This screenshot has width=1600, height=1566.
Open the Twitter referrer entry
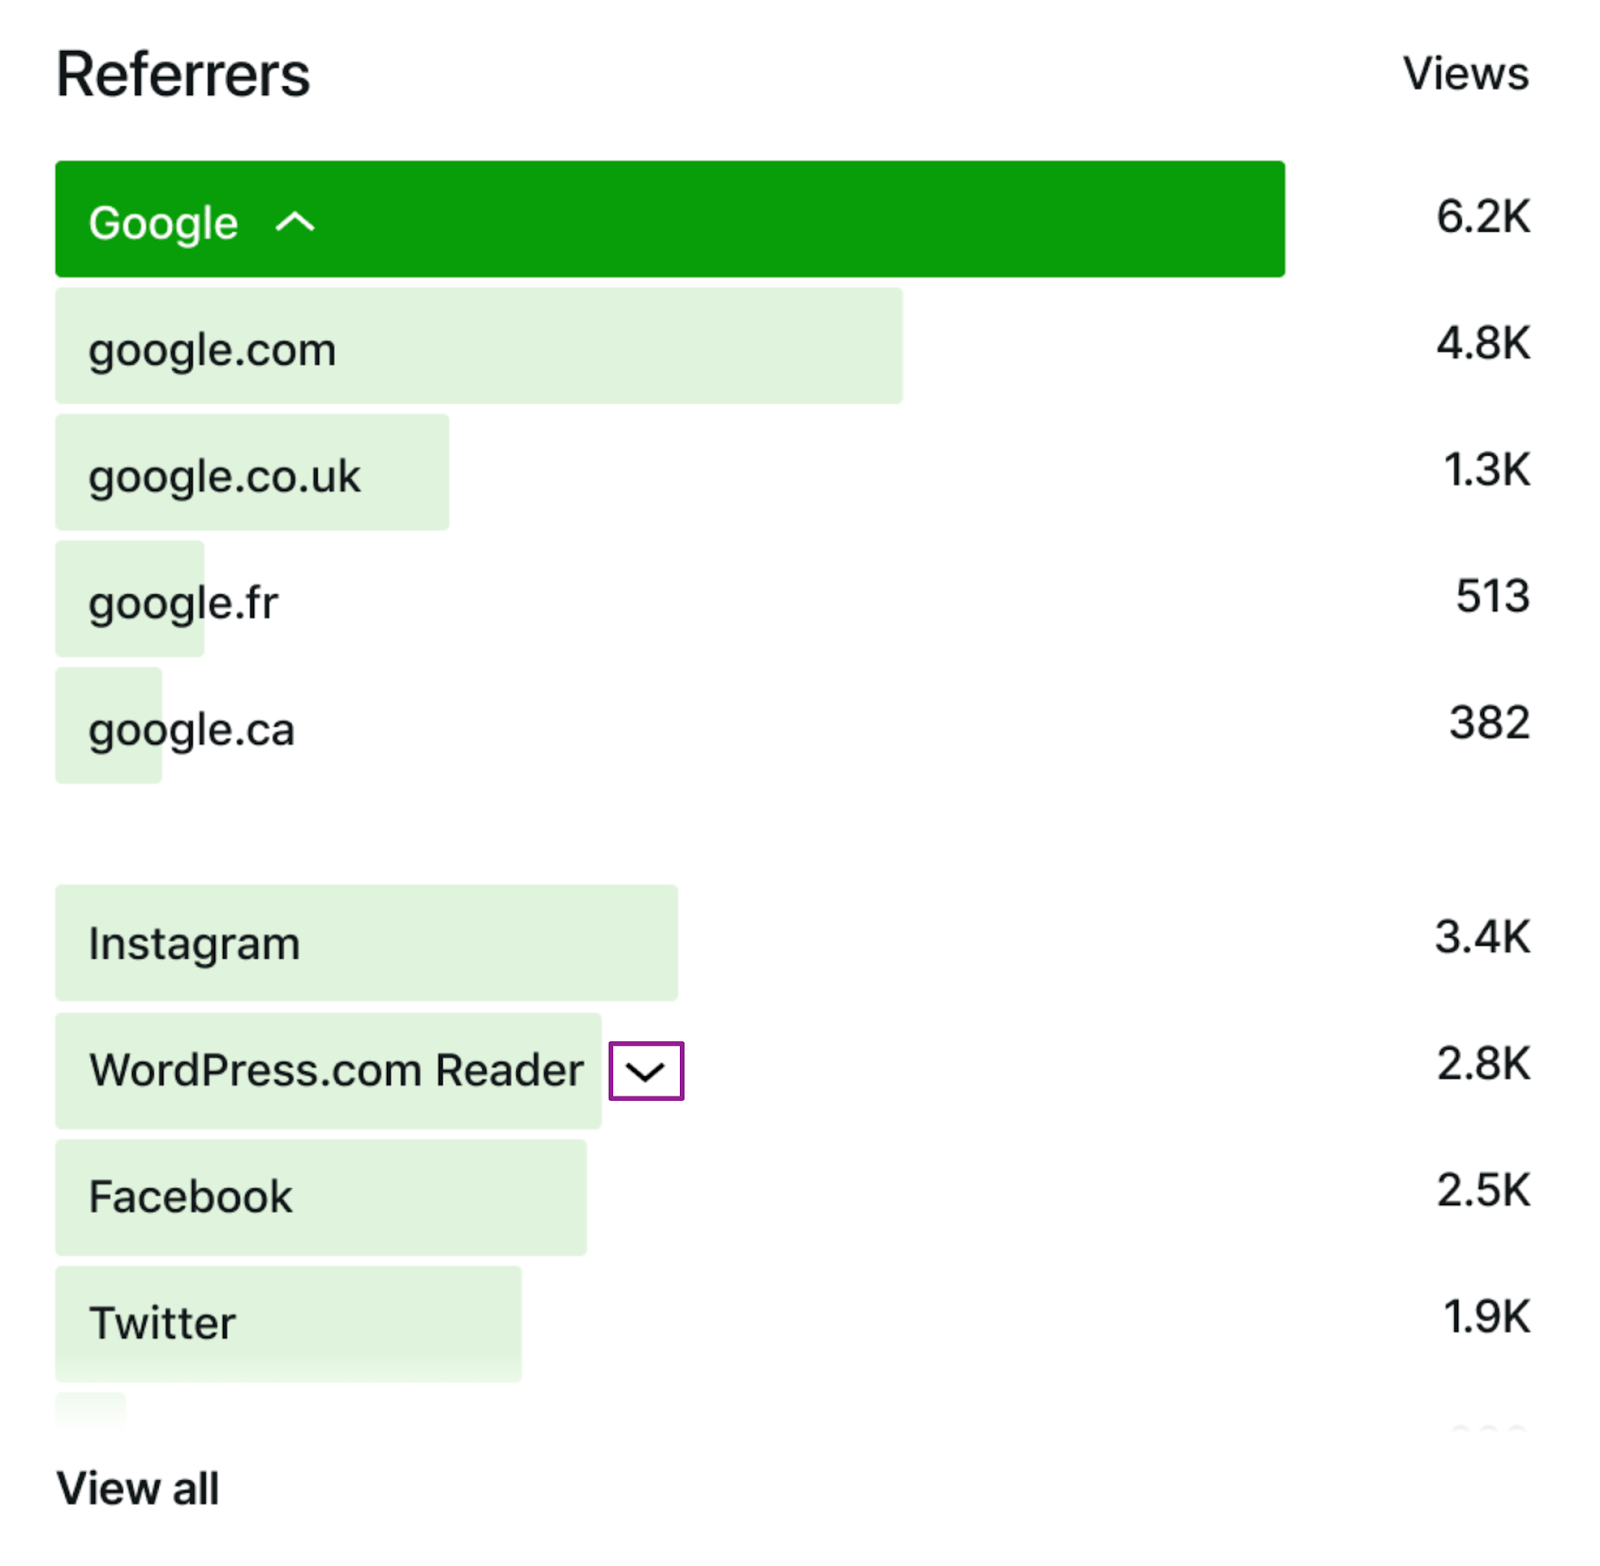coord(163,1322)
